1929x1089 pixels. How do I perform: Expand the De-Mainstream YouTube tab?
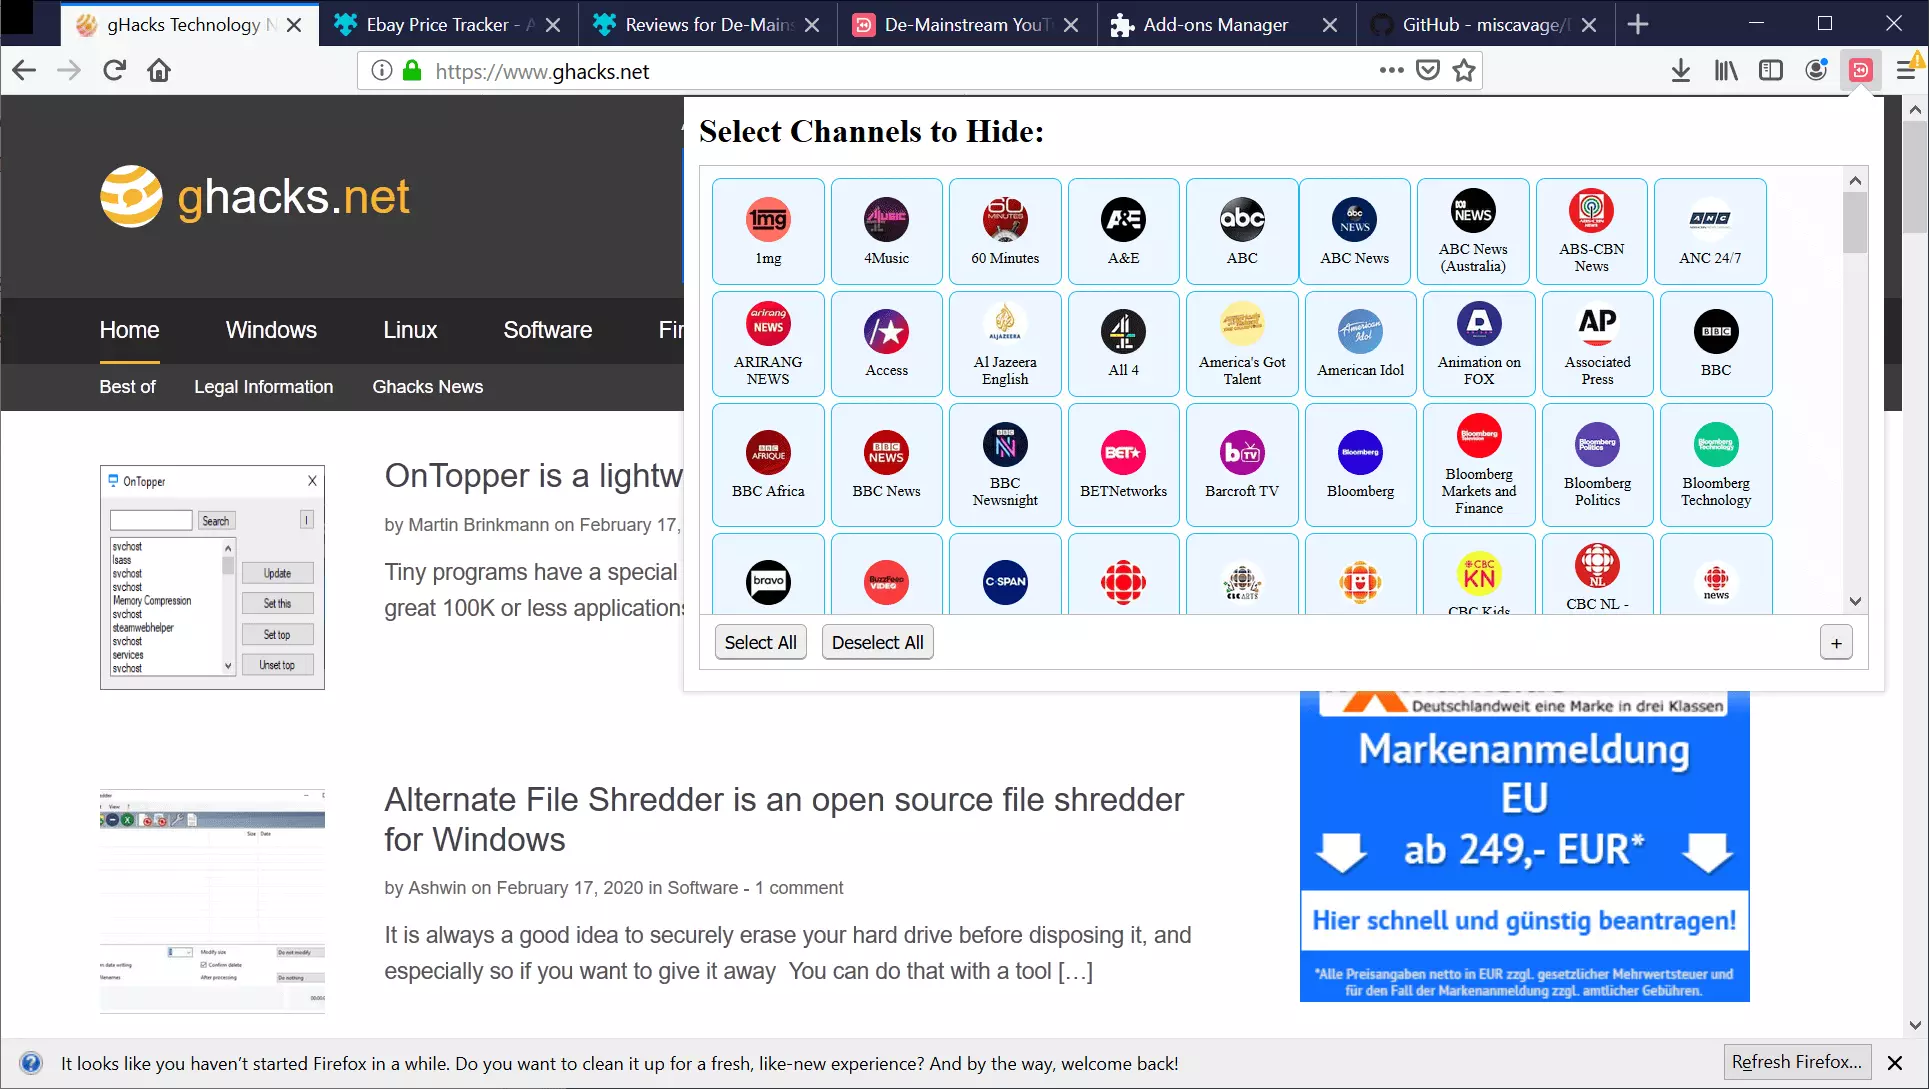pyautogui.click(x=953, y=24)
